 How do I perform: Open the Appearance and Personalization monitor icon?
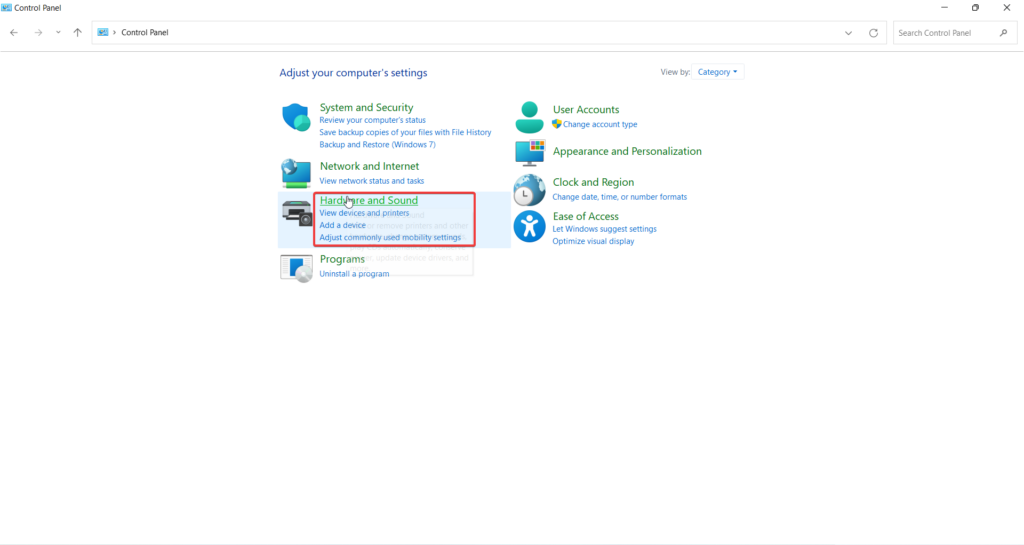(x=530, y=152)
